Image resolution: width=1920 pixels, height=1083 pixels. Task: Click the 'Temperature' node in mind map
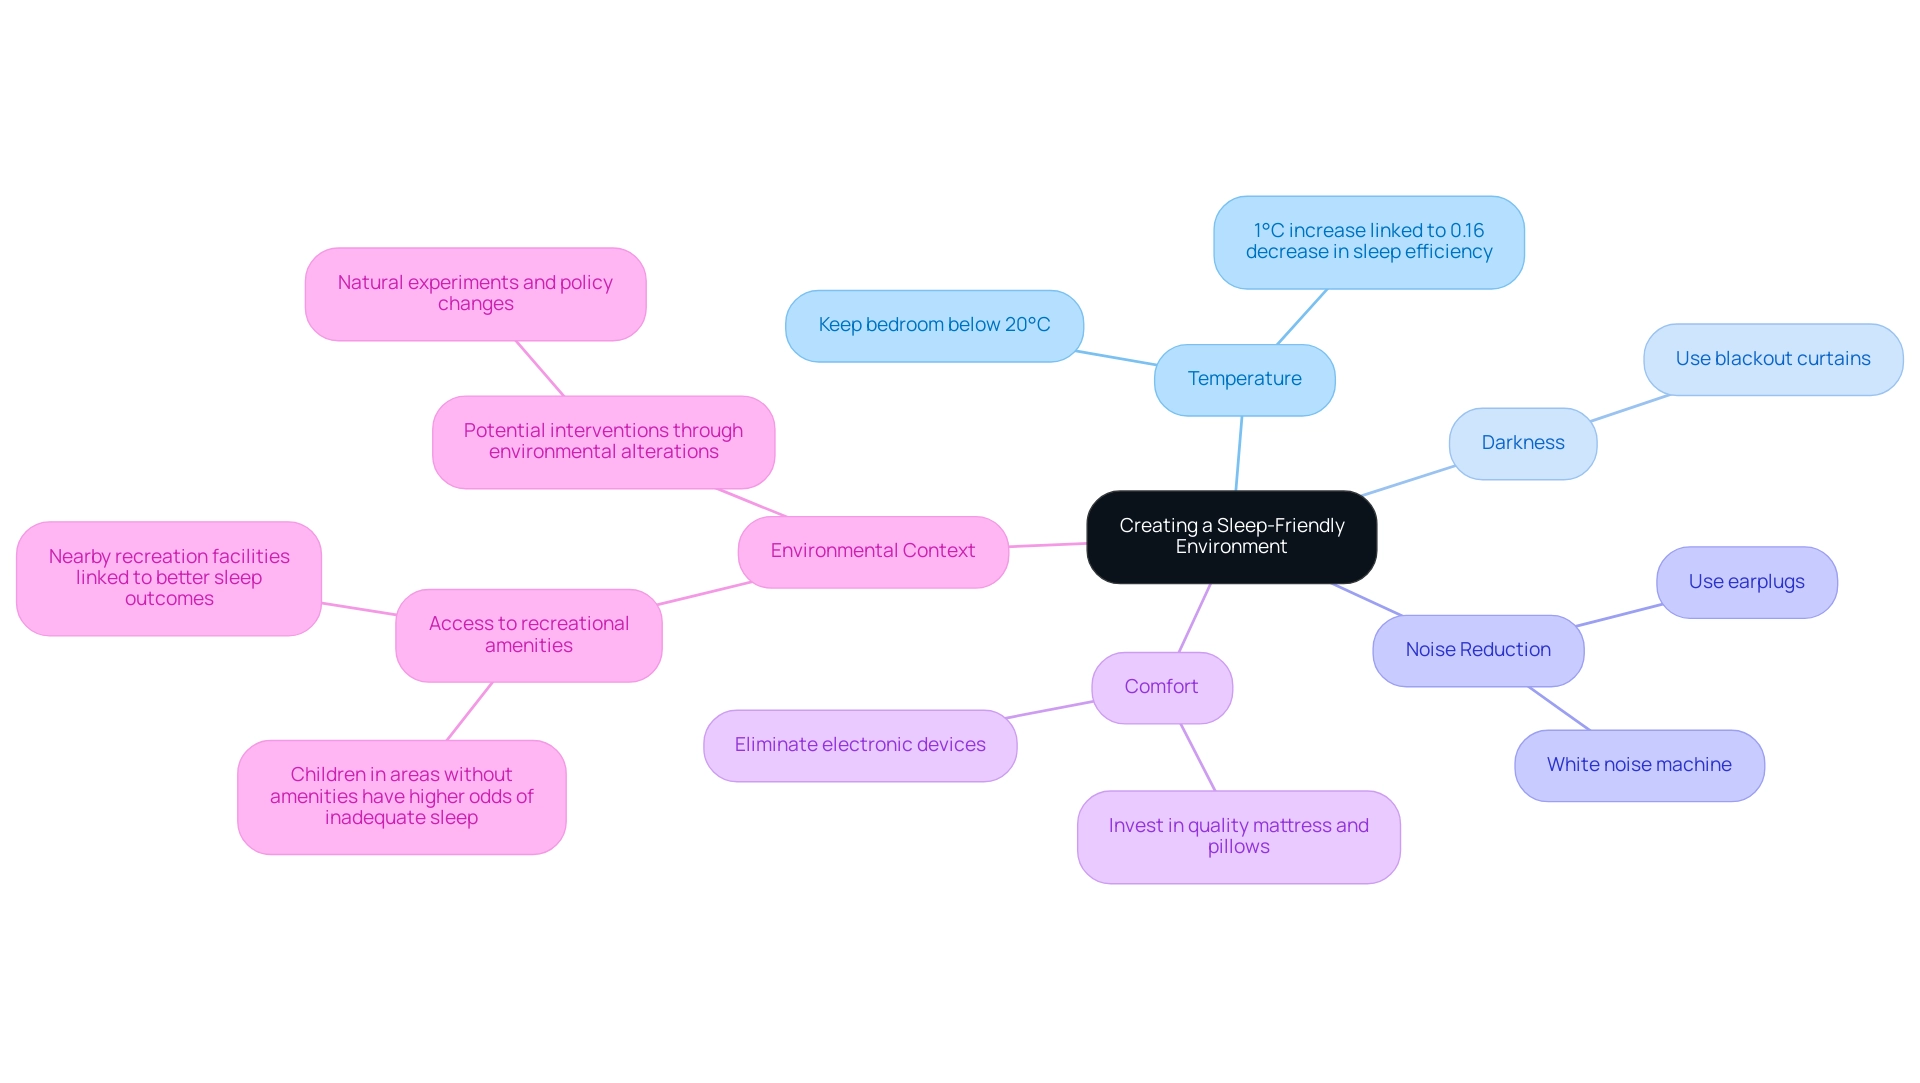[x=1245, y=379]
